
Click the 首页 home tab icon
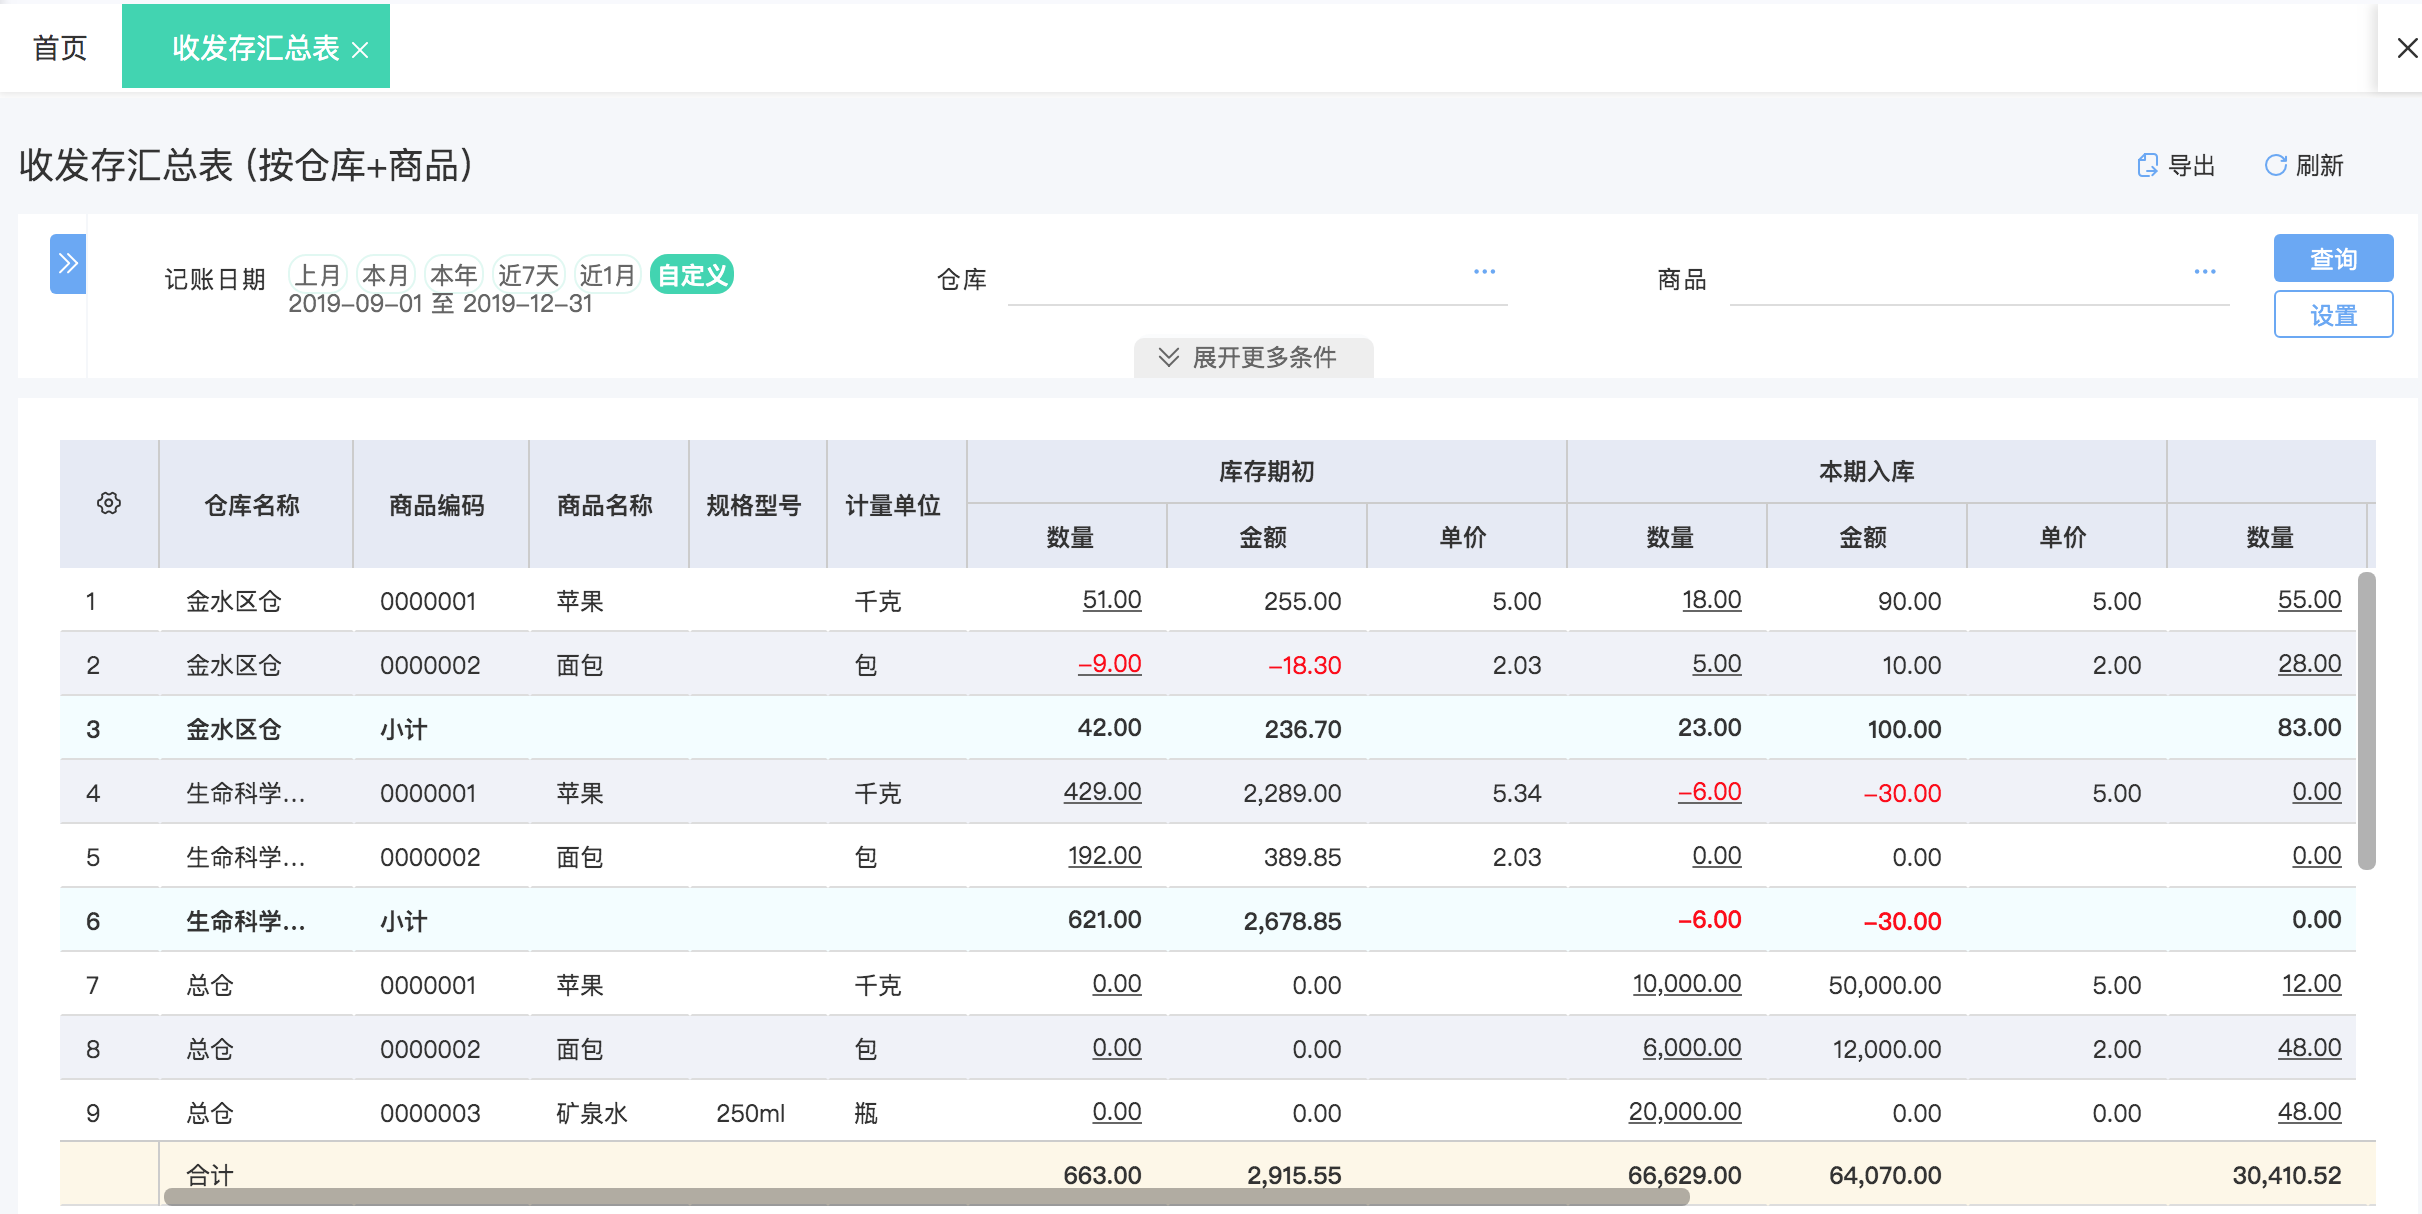point(59,46)
